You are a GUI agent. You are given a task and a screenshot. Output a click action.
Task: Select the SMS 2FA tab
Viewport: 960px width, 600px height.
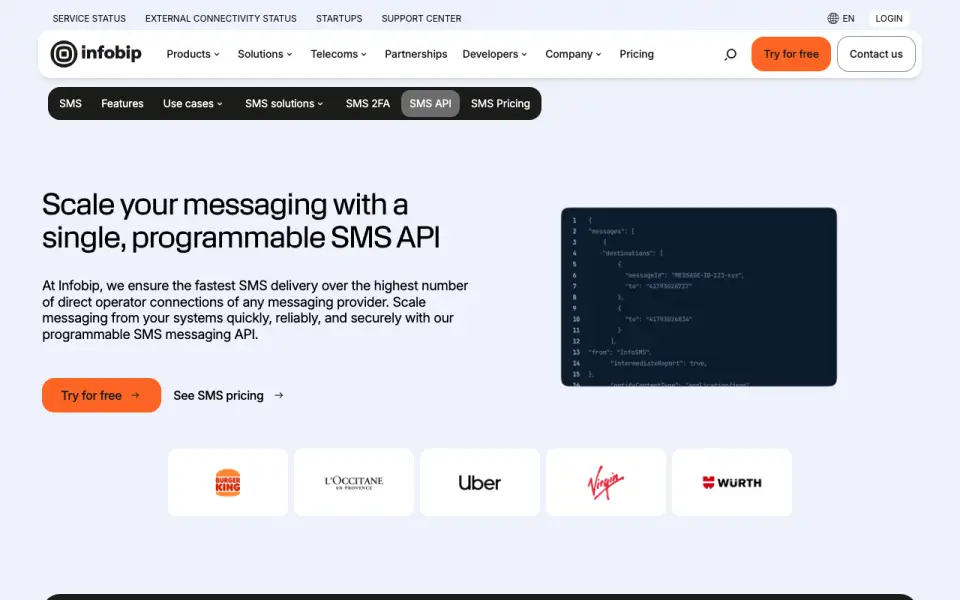click(x=367, y=103)
